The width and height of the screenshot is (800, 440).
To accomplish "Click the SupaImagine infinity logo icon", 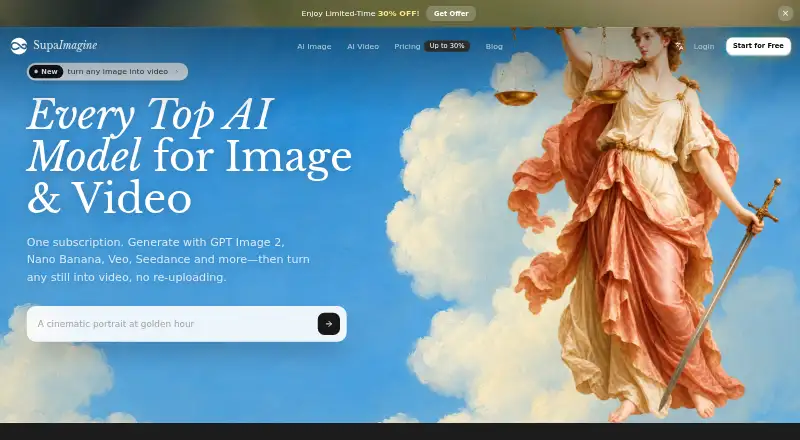I will pos(19,46).
